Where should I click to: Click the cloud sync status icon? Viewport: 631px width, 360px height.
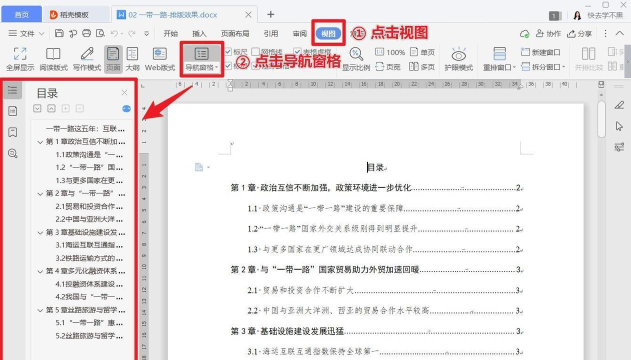(524, 34)
